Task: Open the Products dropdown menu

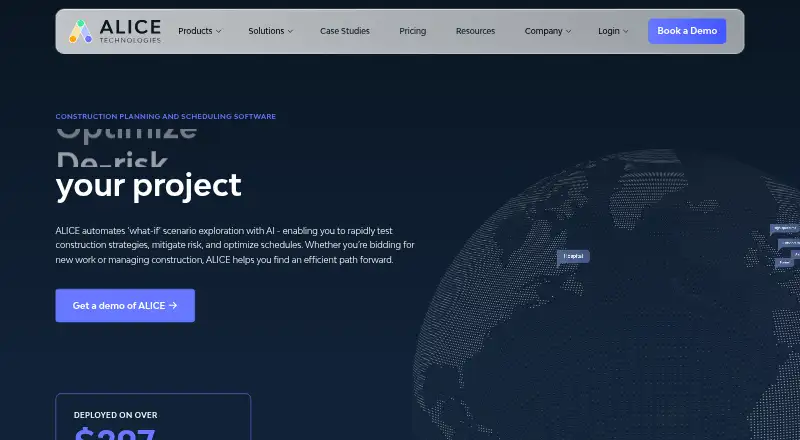Action: click(199, 31)
